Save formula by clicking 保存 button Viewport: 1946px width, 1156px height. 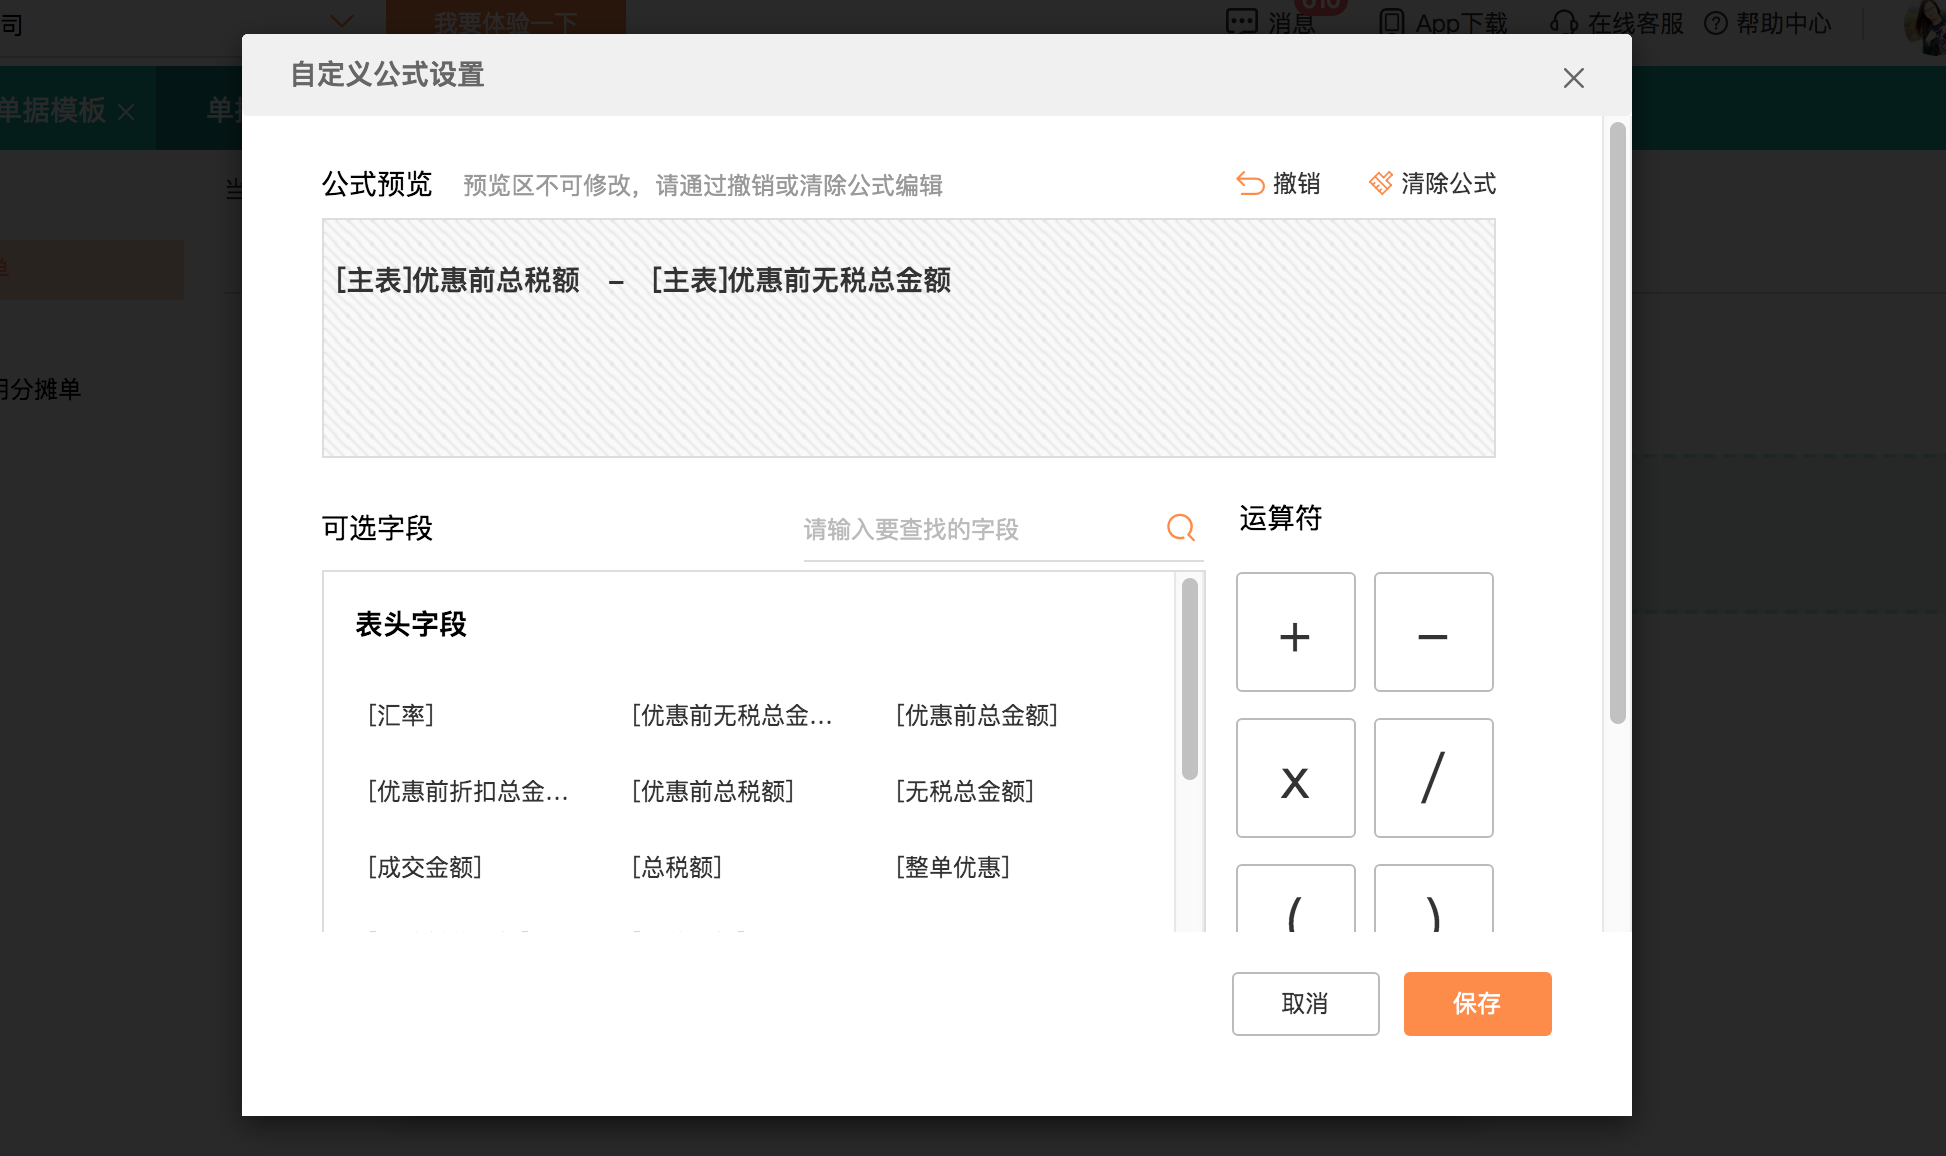[1477, 1002]
